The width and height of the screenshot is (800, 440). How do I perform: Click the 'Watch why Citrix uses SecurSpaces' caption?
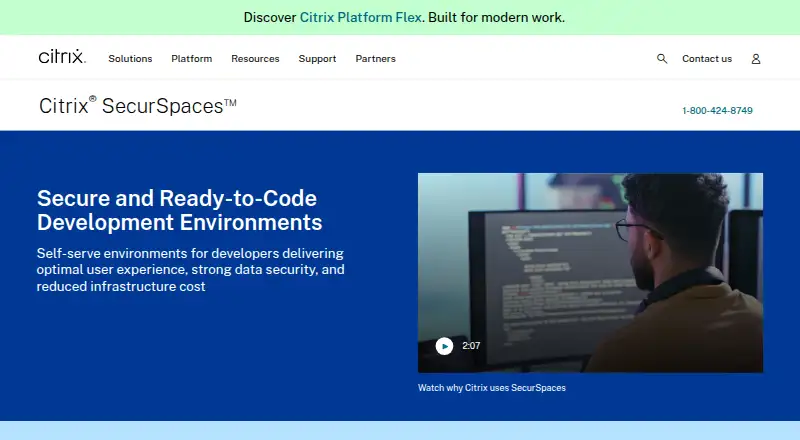(492, 388)
